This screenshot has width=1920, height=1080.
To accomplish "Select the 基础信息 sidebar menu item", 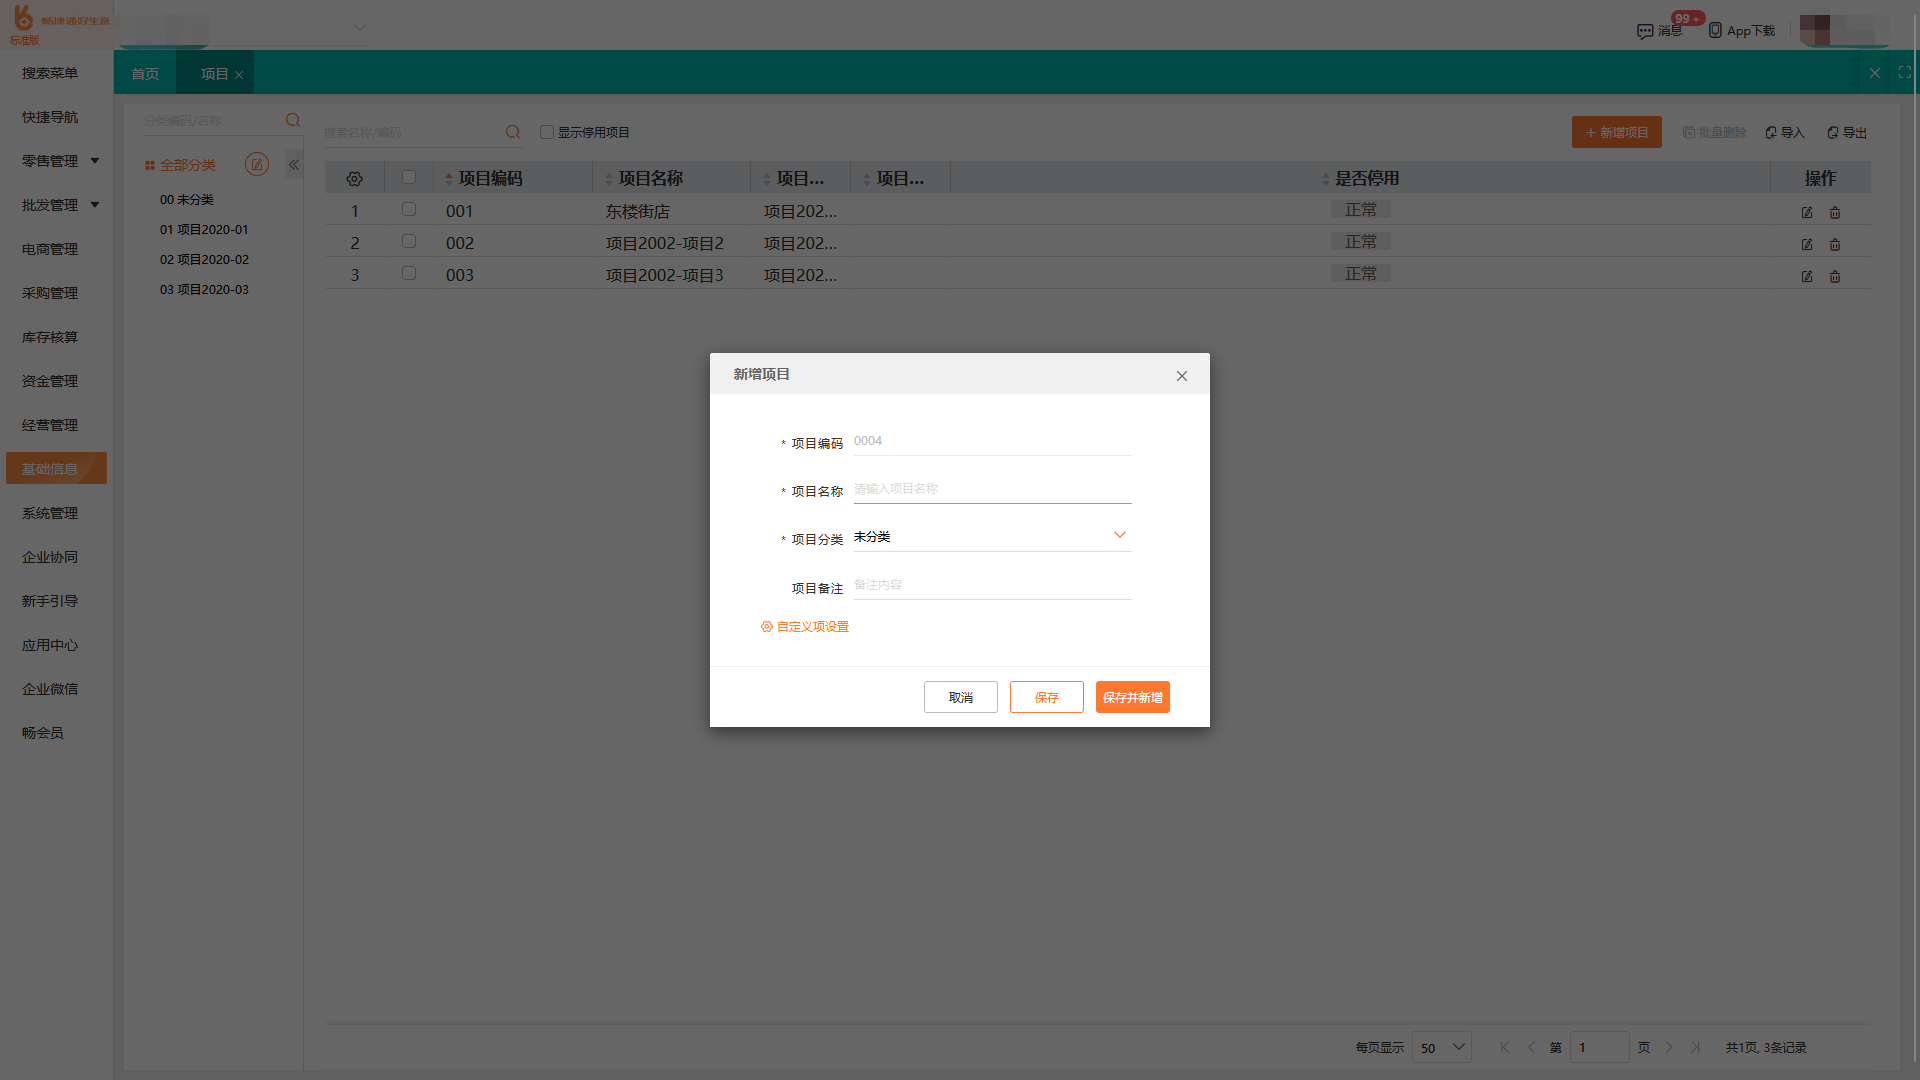I will (55, 468).
